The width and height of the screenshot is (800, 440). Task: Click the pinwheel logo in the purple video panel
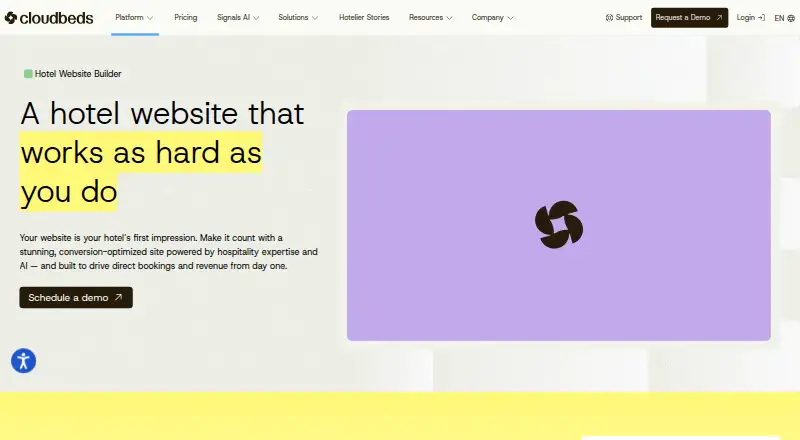tap(559, 225)
